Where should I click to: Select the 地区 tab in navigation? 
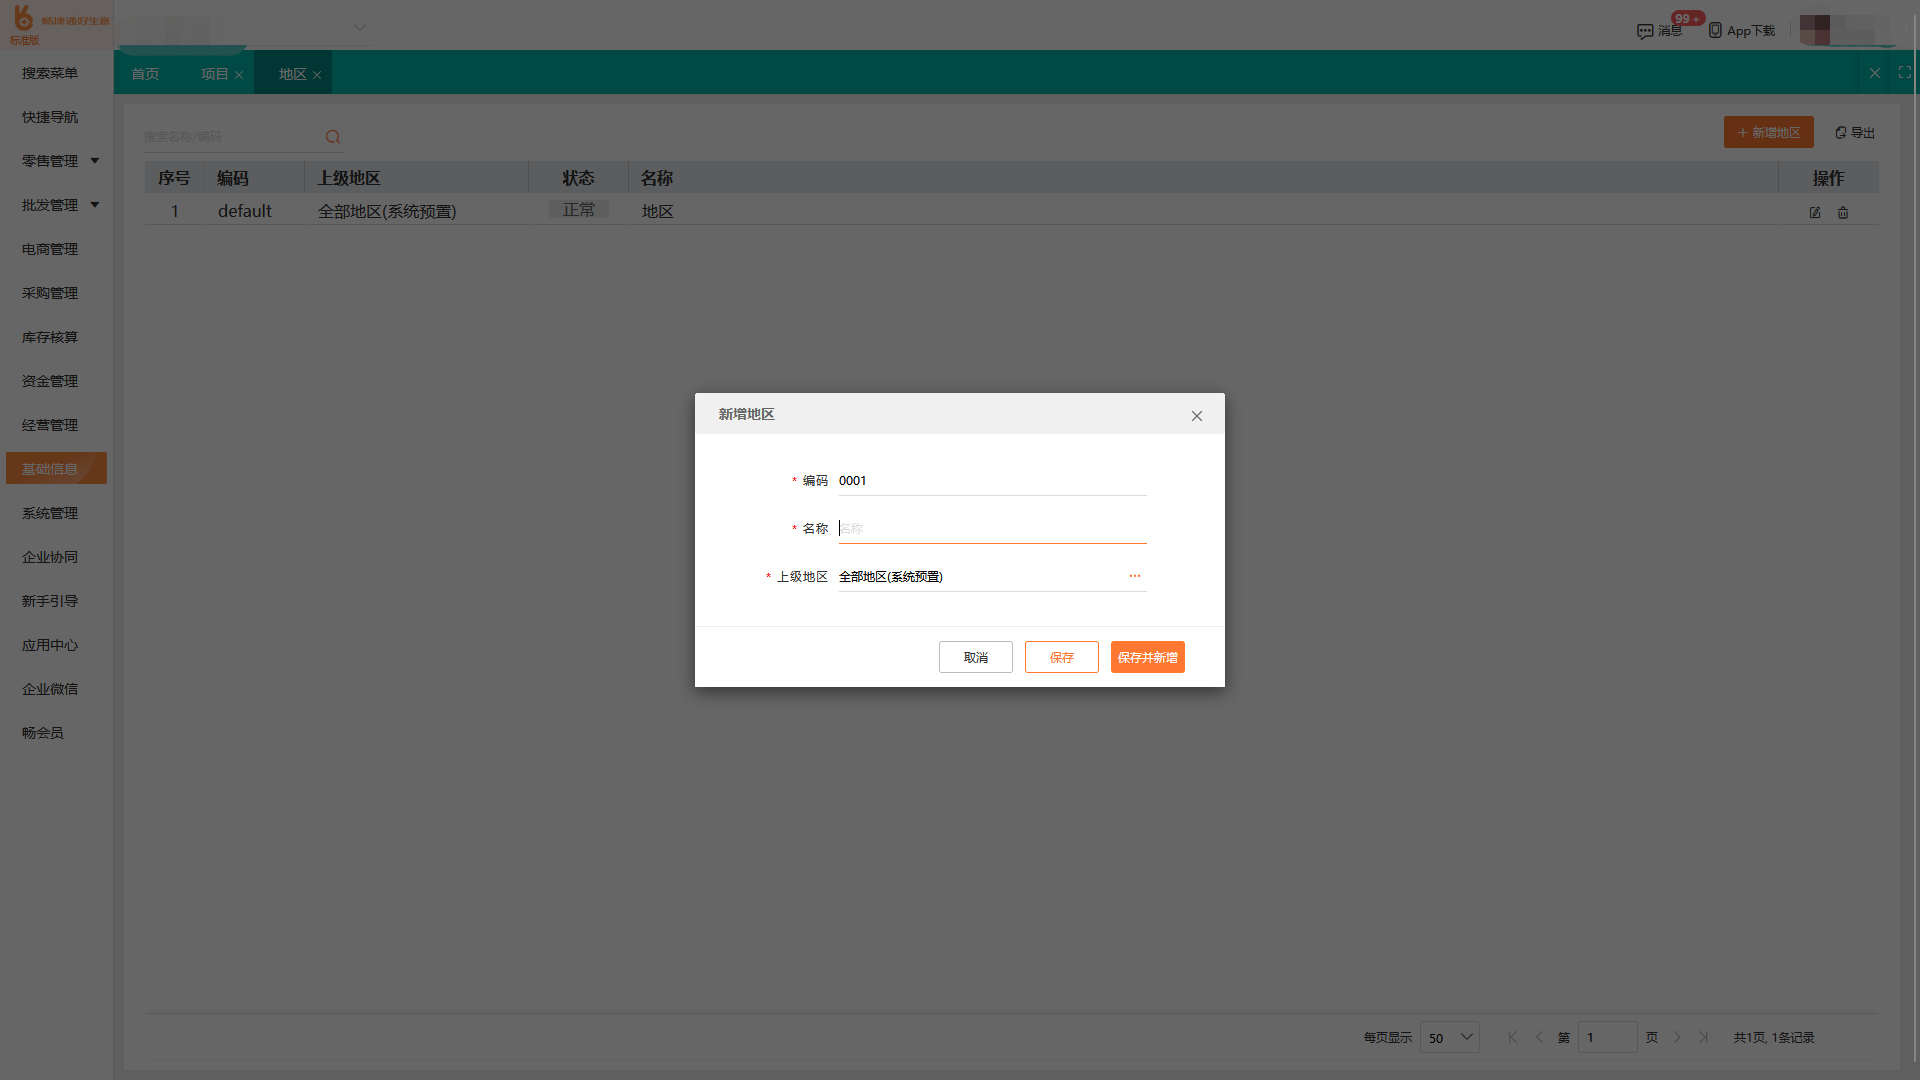(290, 74)
